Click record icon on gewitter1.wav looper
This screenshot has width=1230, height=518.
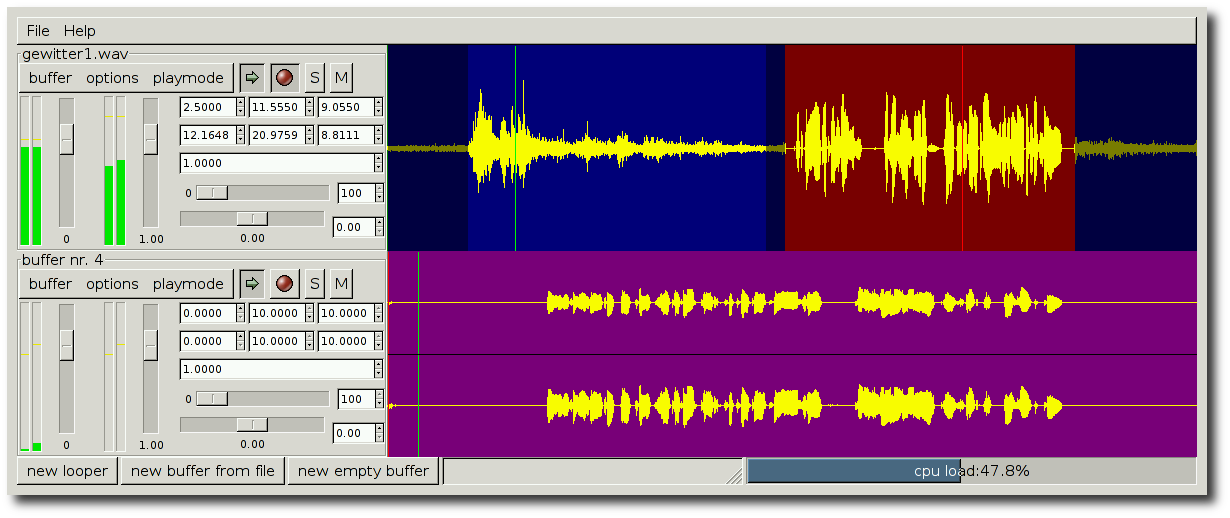coord(284,77)
